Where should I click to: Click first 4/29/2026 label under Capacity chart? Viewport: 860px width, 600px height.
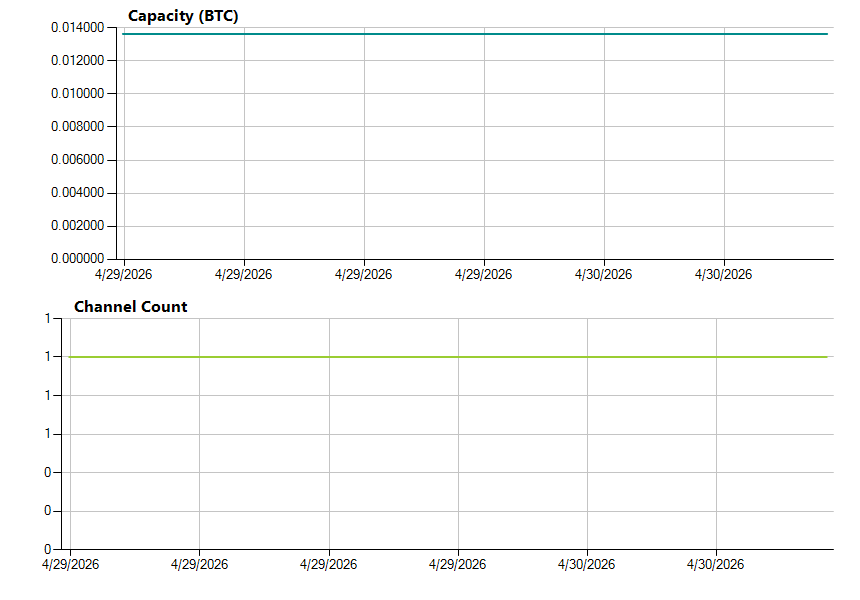point(124,274)
